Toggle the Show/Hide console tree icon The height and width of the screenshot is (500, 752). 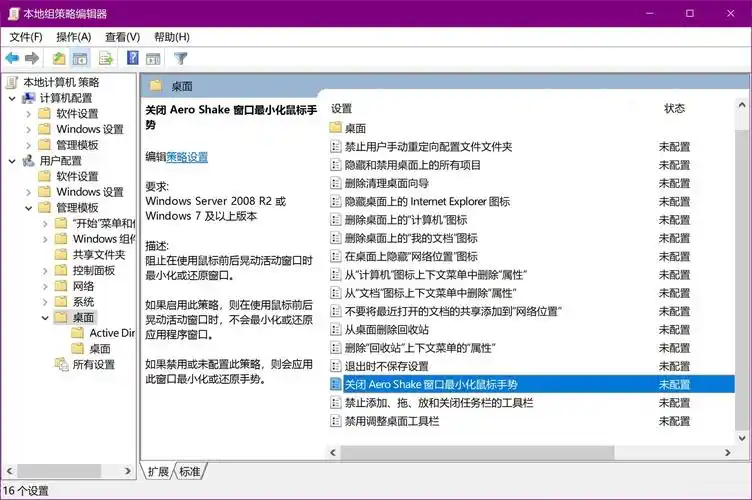80,58
